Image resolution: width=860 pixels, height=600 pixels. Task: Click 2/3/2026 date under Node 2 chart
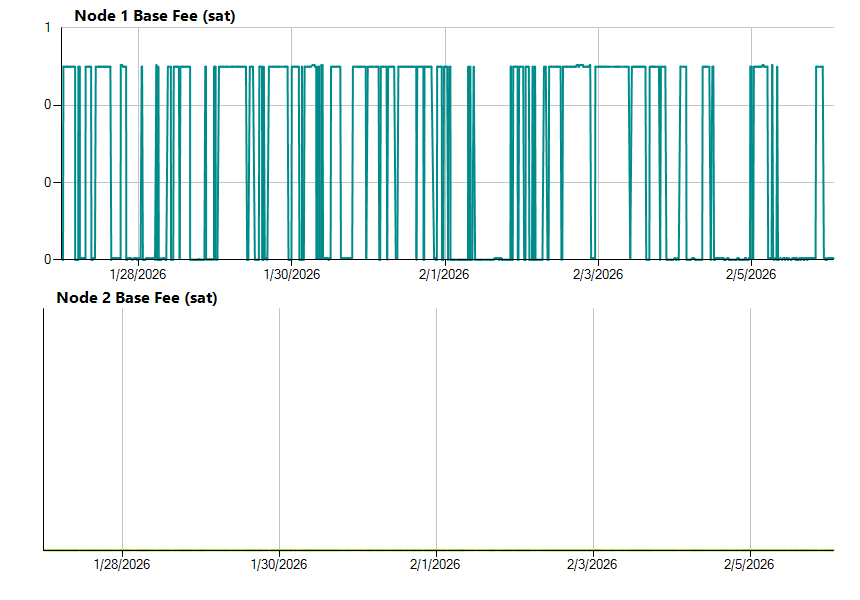click(x=593, y=564)
